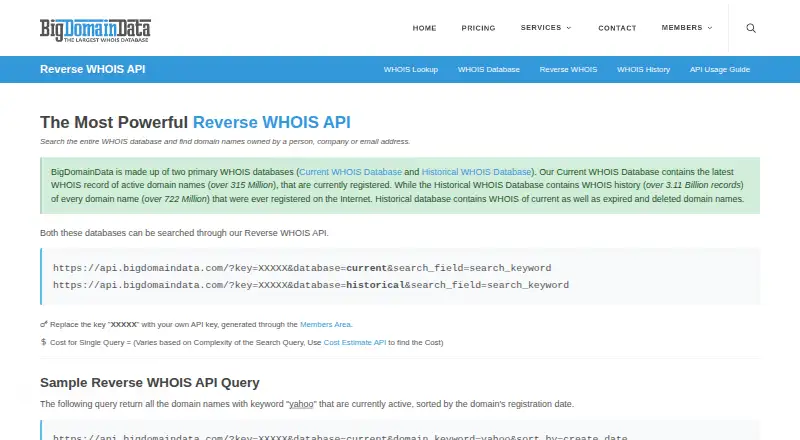Open the Pricing menu item
800x440 pixels.
tap(479, 28)
